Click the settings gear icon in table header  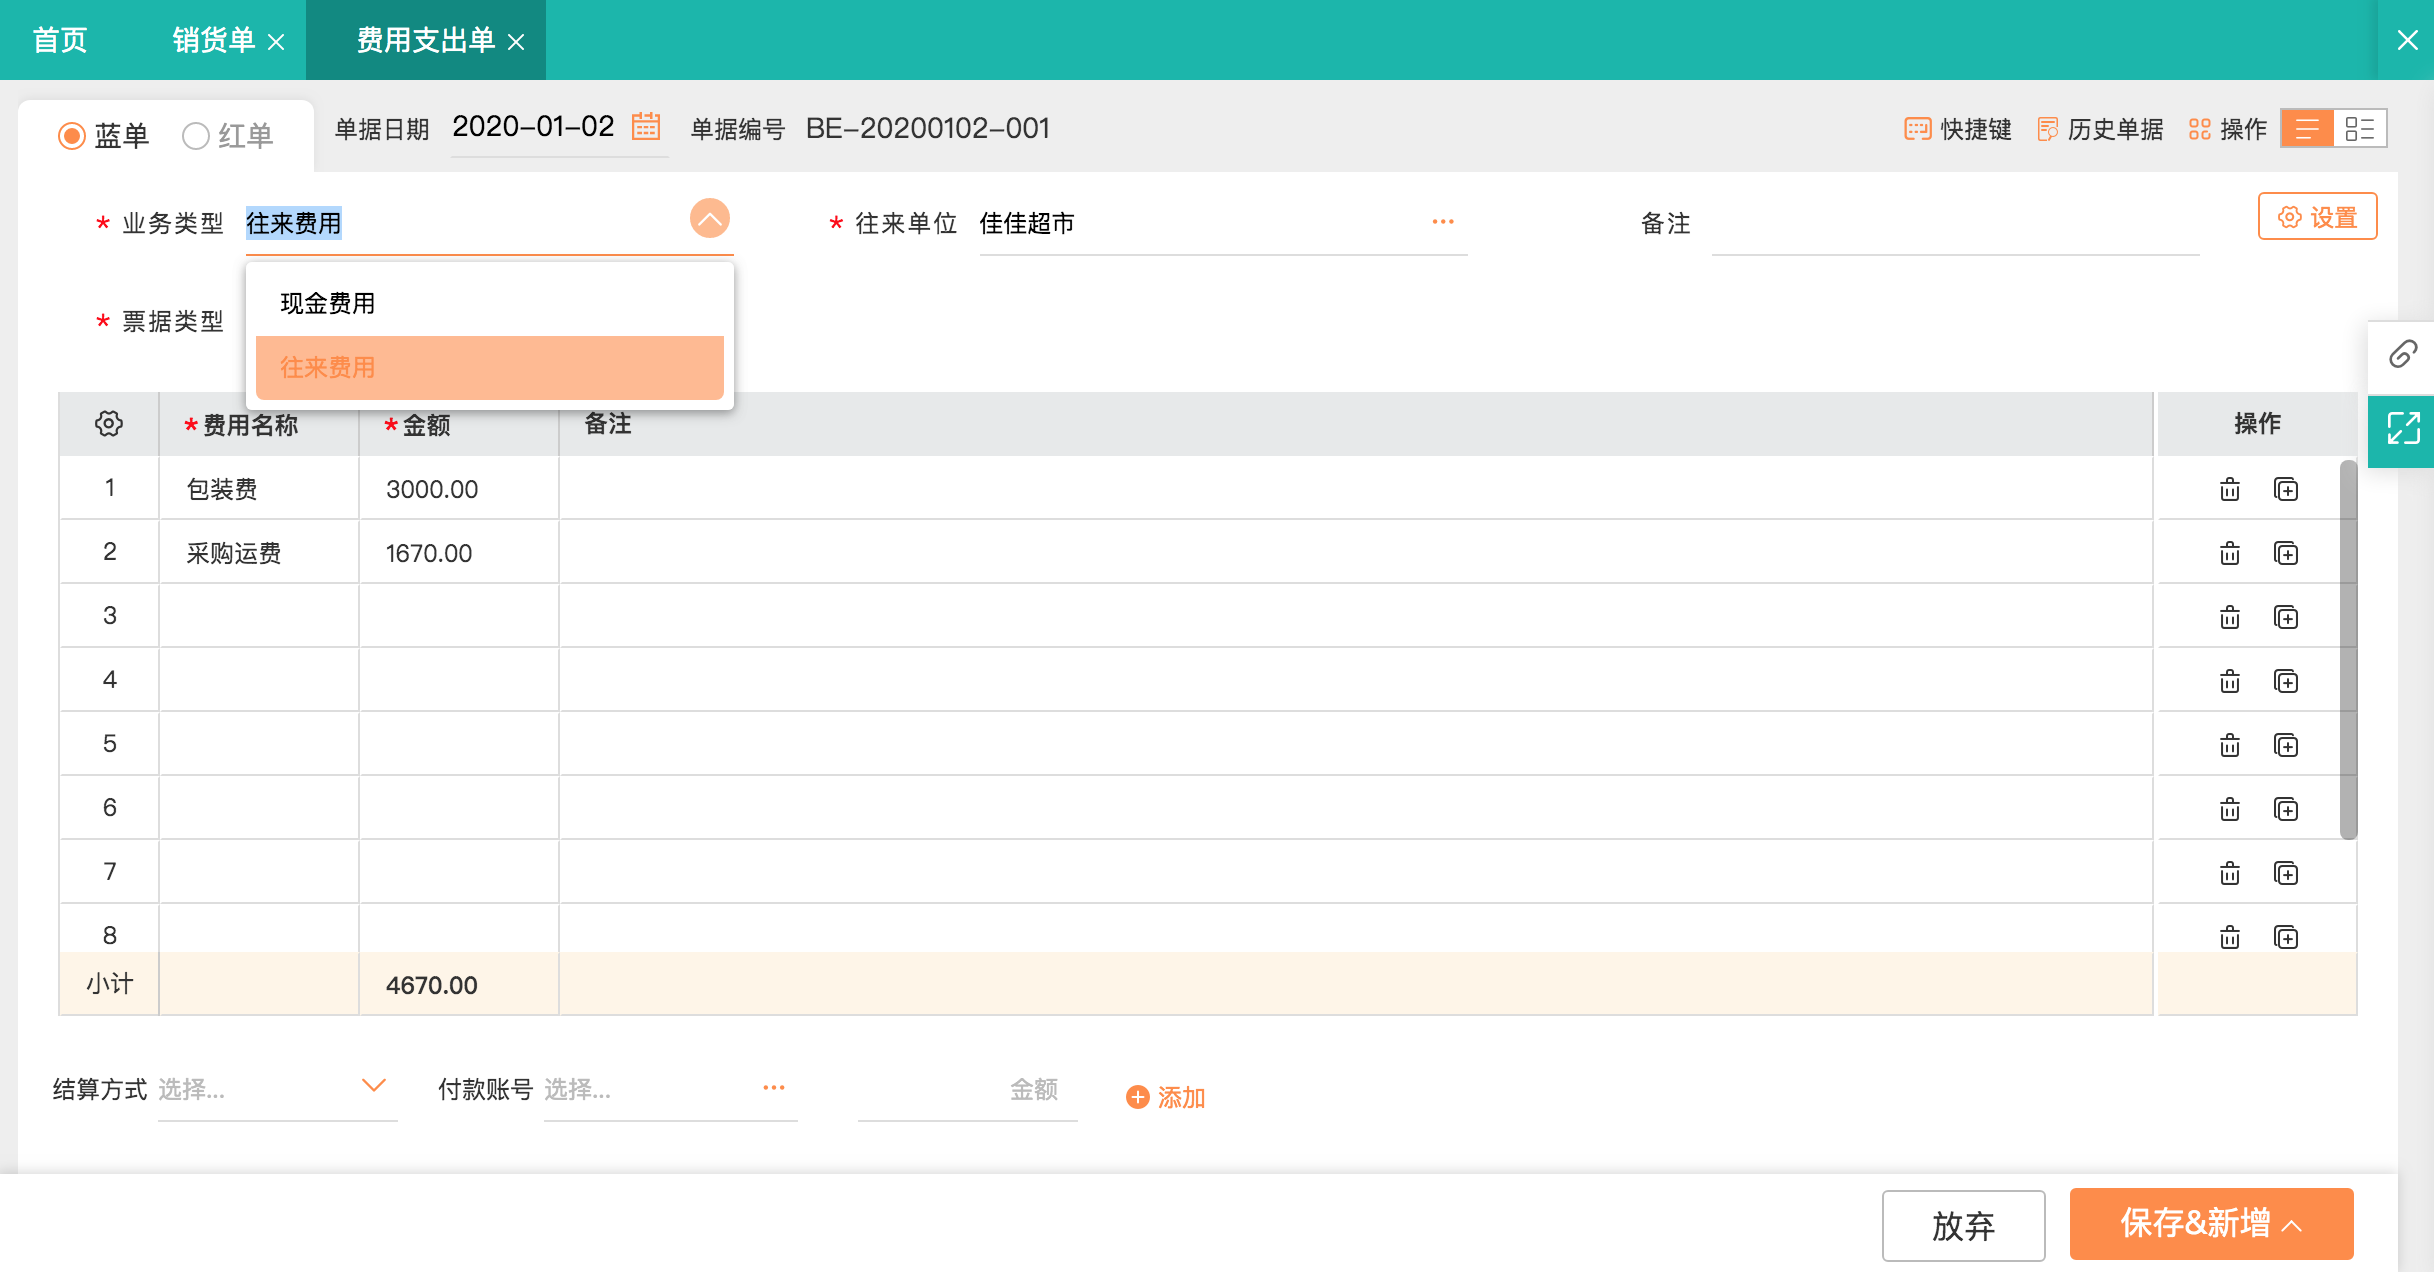[x=109, y=425]
